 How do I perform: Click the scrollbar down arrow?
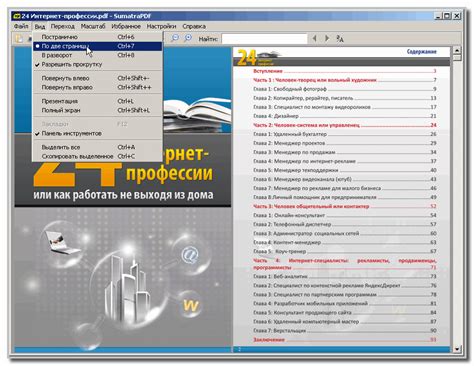click(x=457, y=349)
